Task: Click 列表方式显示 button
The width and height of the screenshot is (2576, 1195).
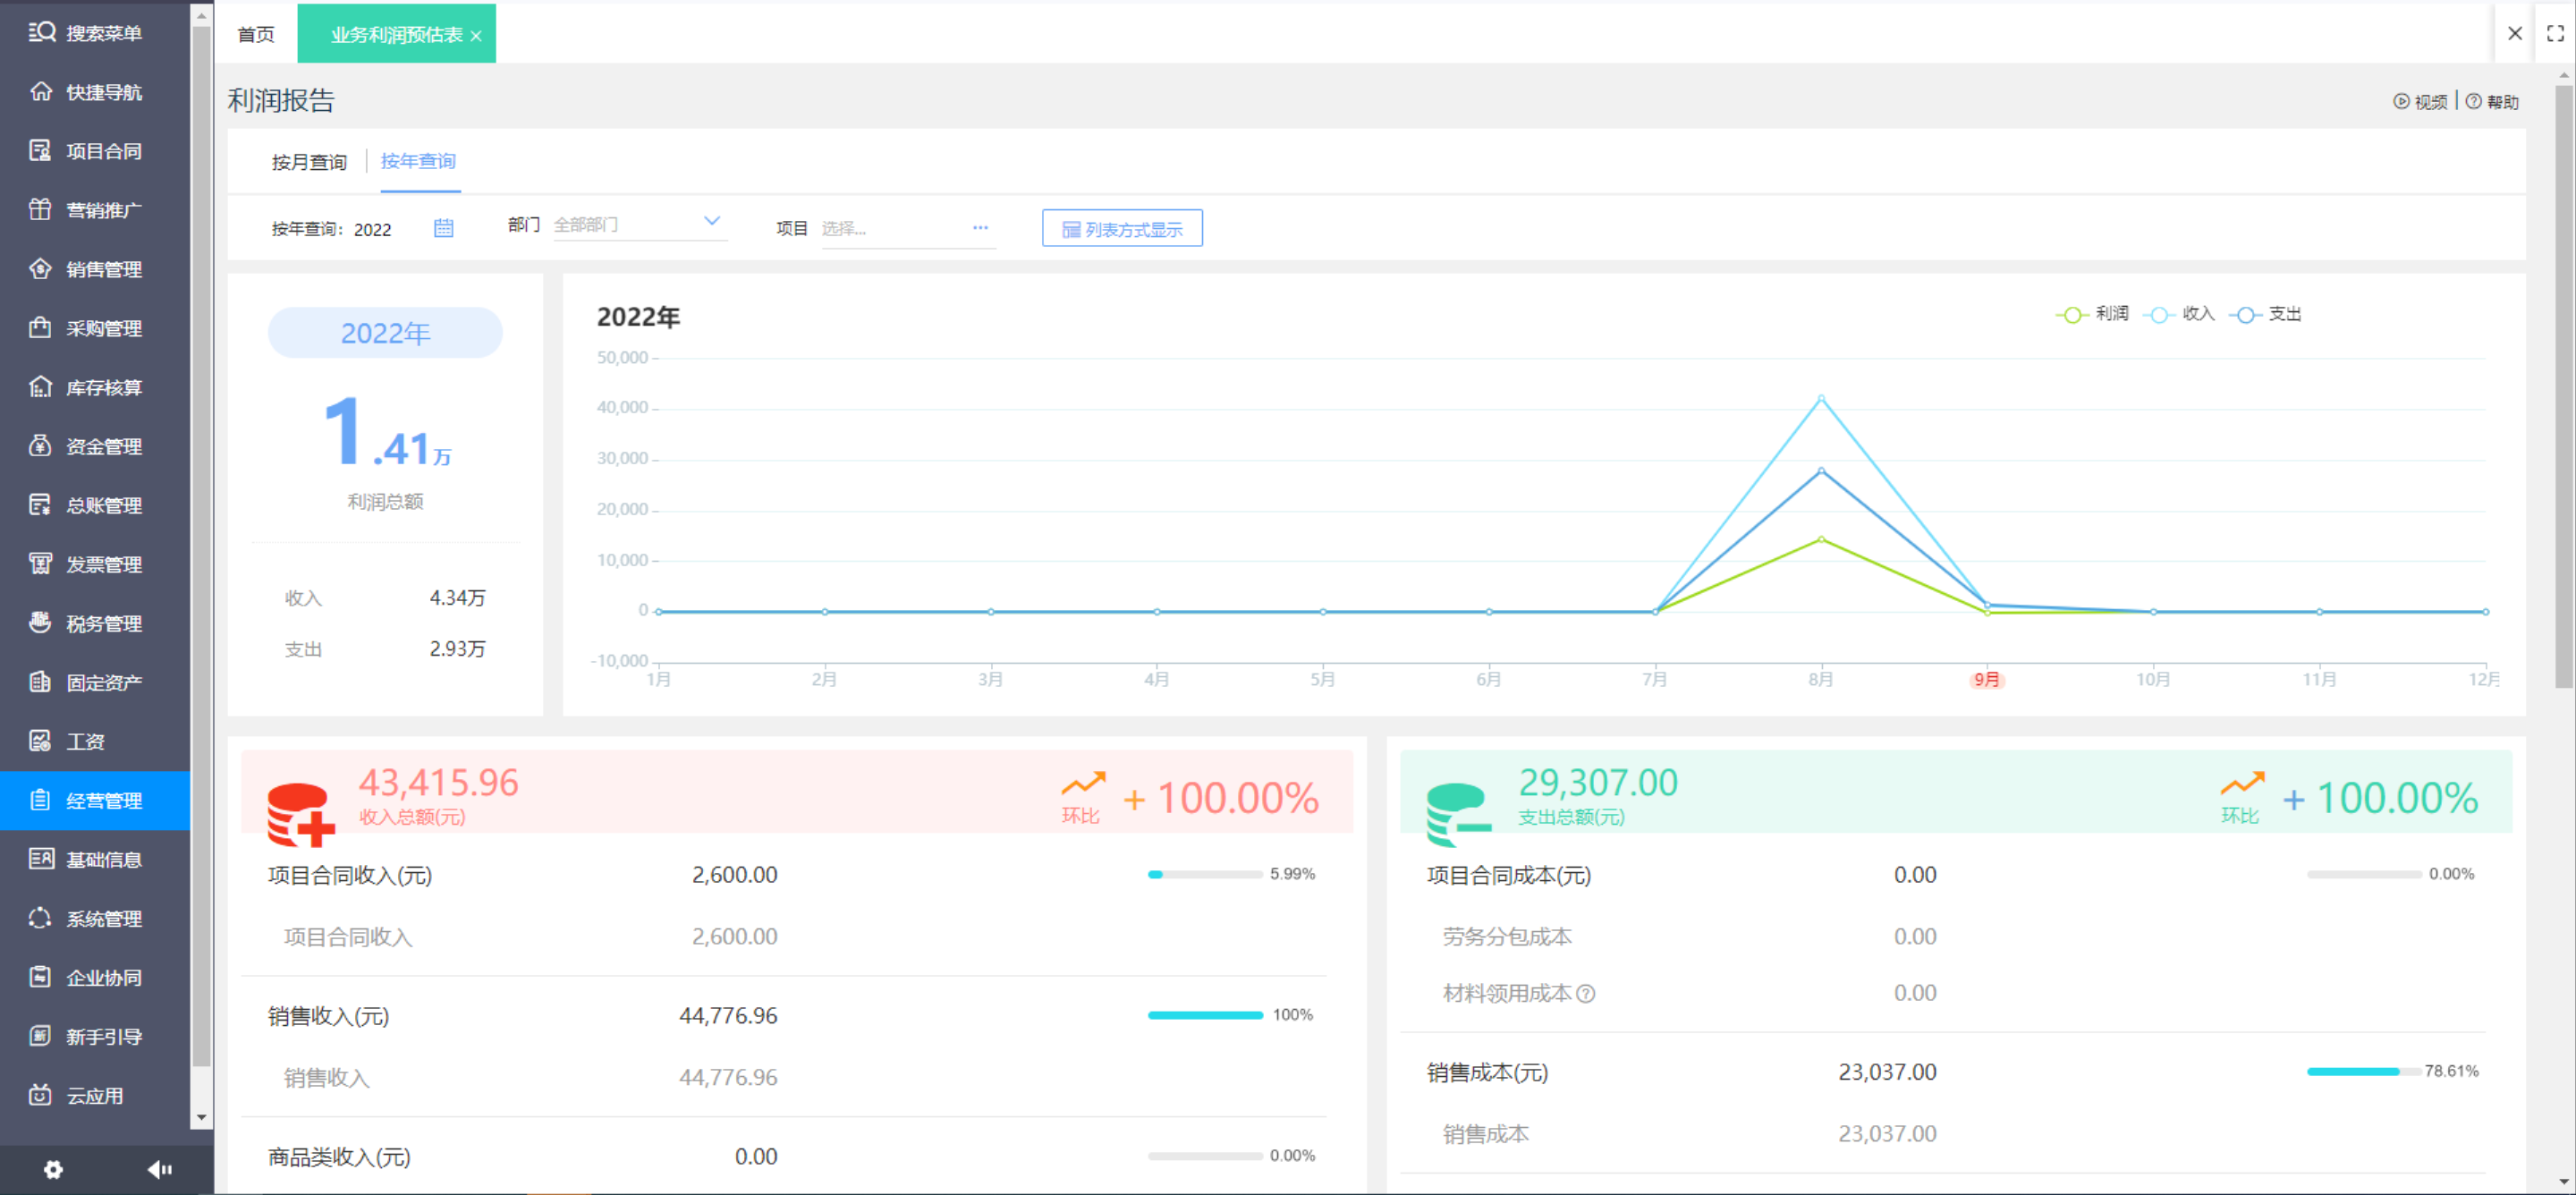Action: click(1122, 228)
